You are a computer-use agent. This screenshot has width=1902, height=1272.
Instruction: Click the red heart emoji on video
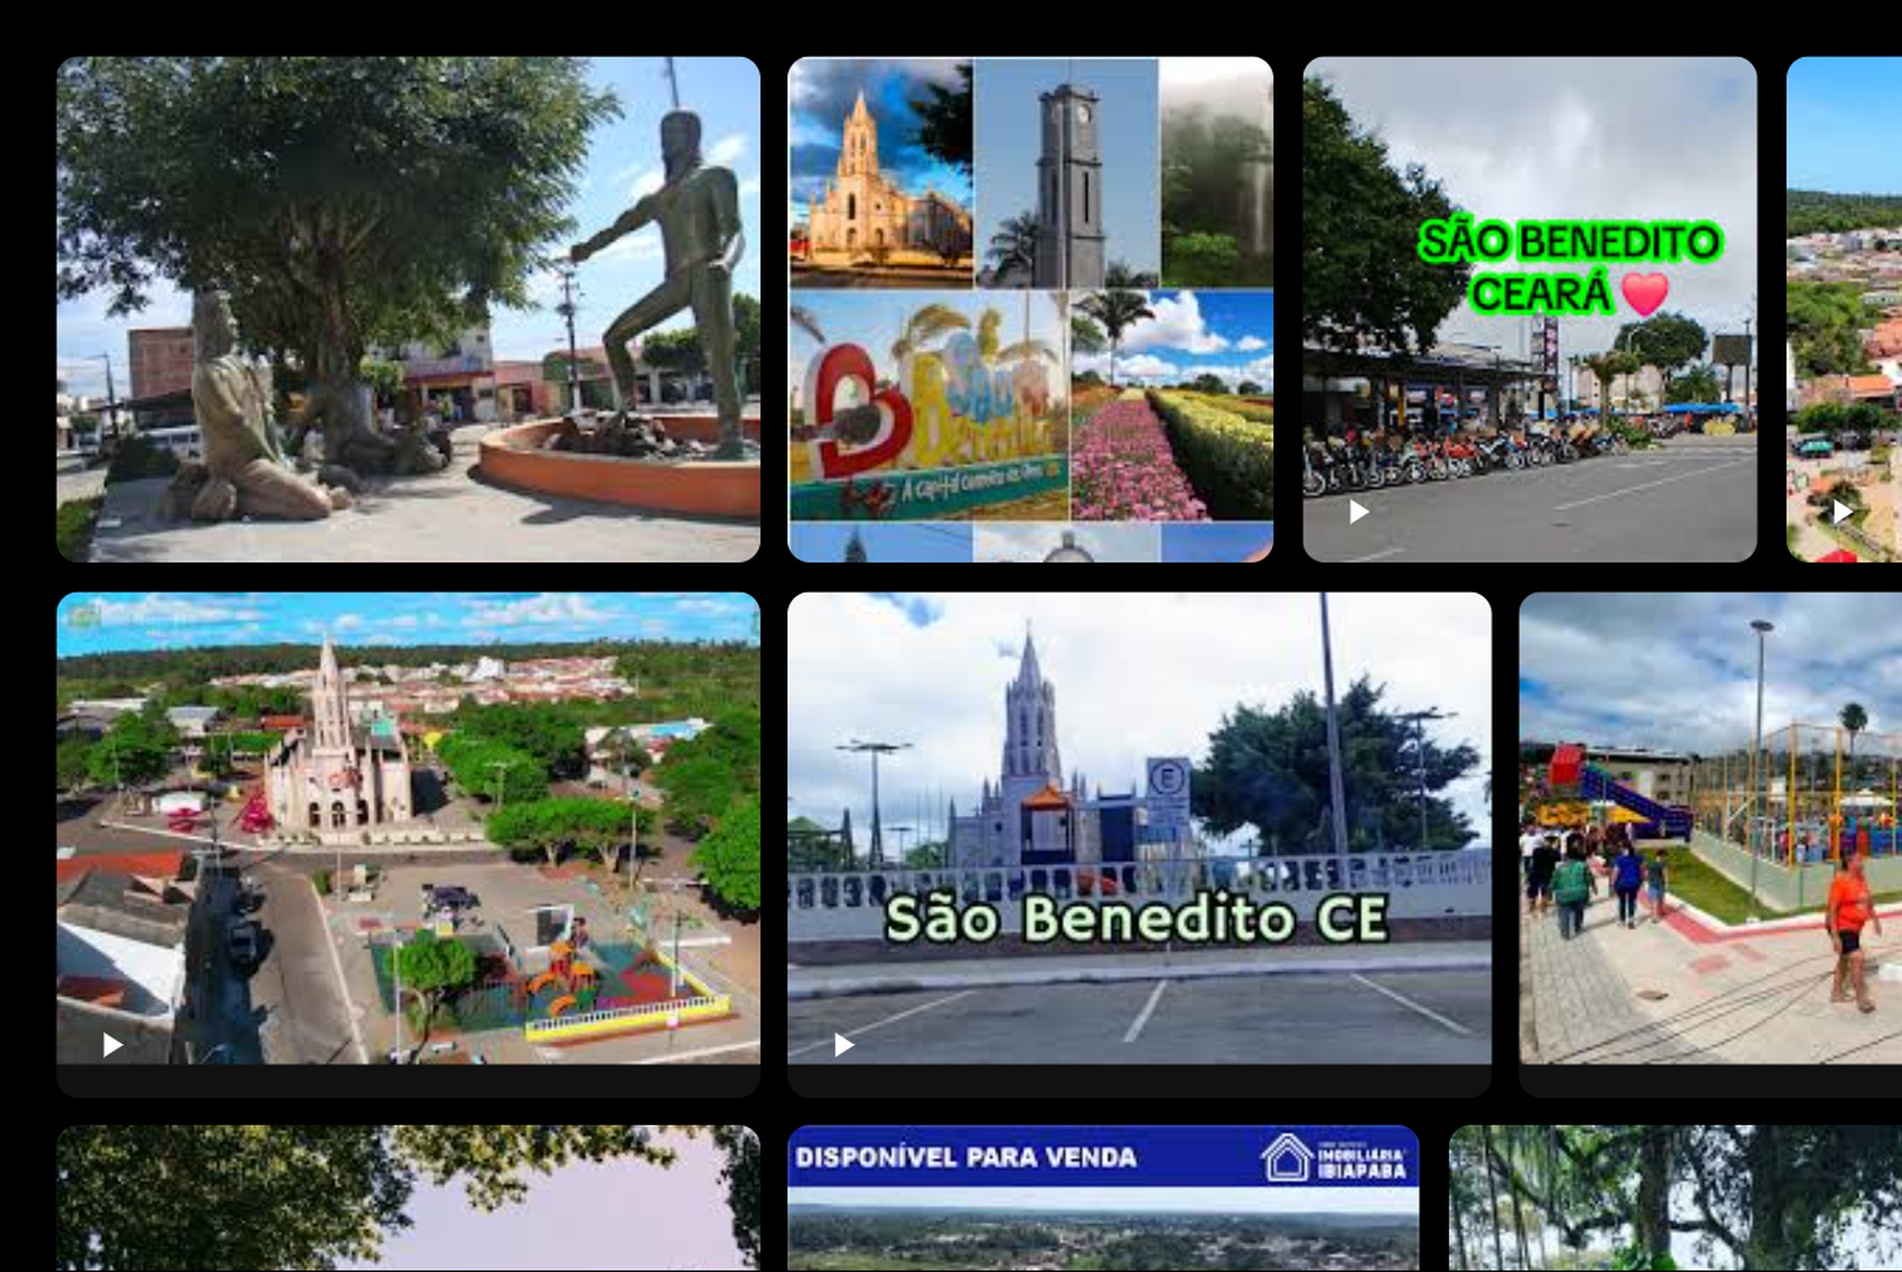tap(1645, 294)
